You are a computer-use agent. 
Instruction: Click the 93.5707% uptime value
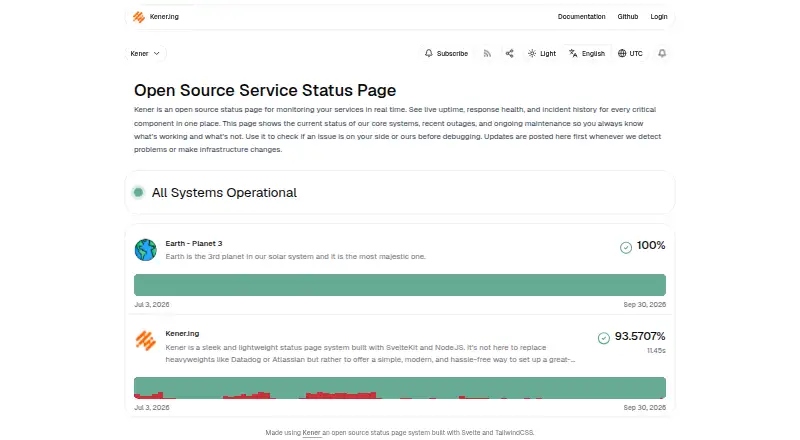640,336
